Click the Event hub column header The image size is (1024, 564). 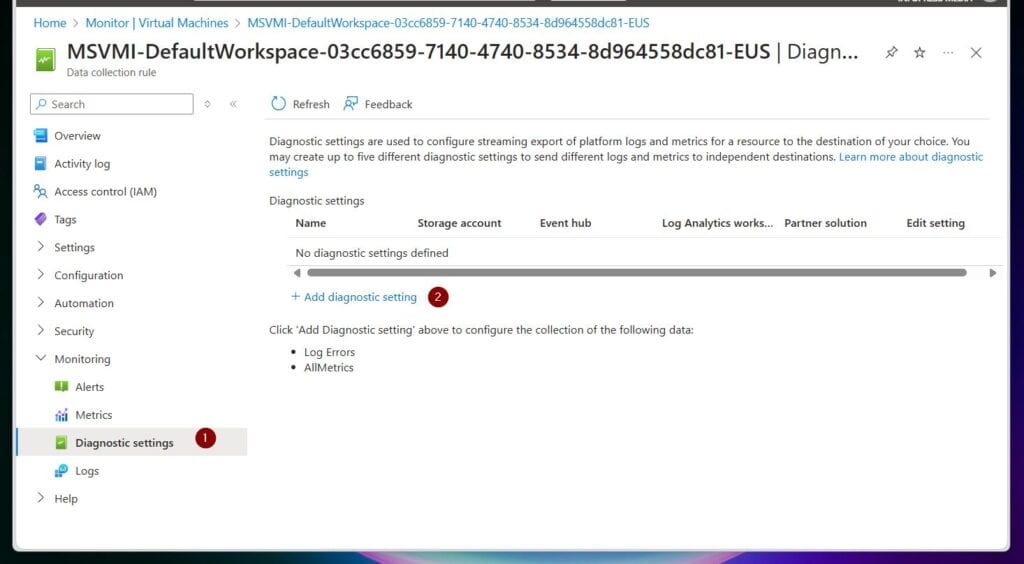566,223
